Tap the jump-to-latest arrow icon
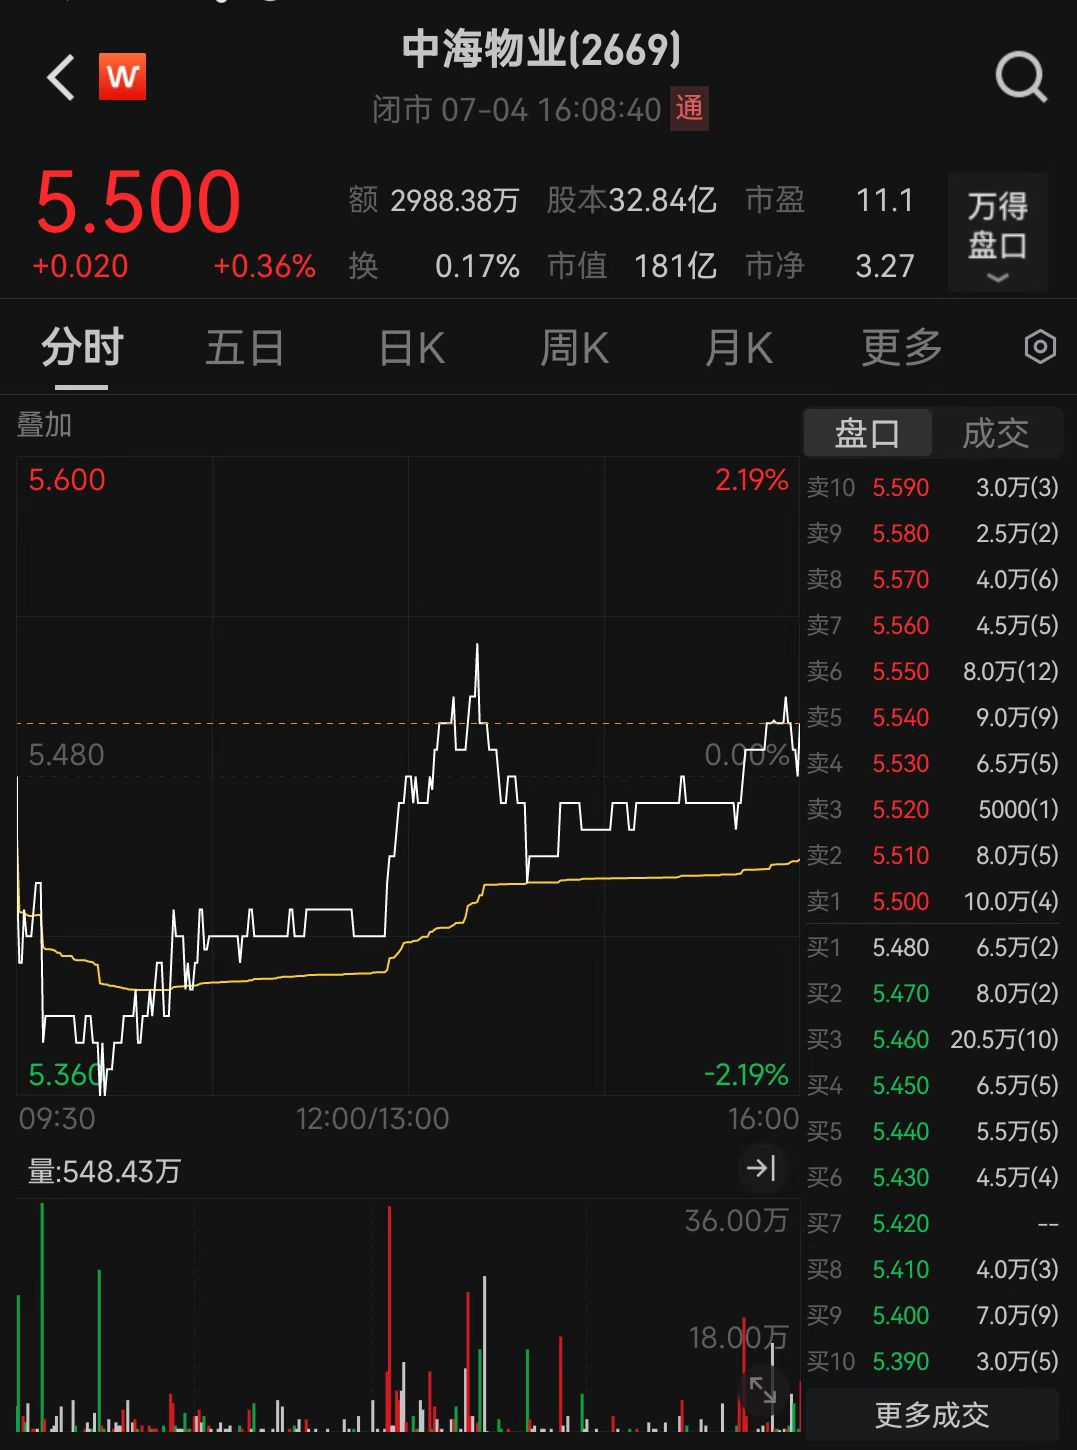Screen dimensions: 1077x1450 (x=761, y=1167)
